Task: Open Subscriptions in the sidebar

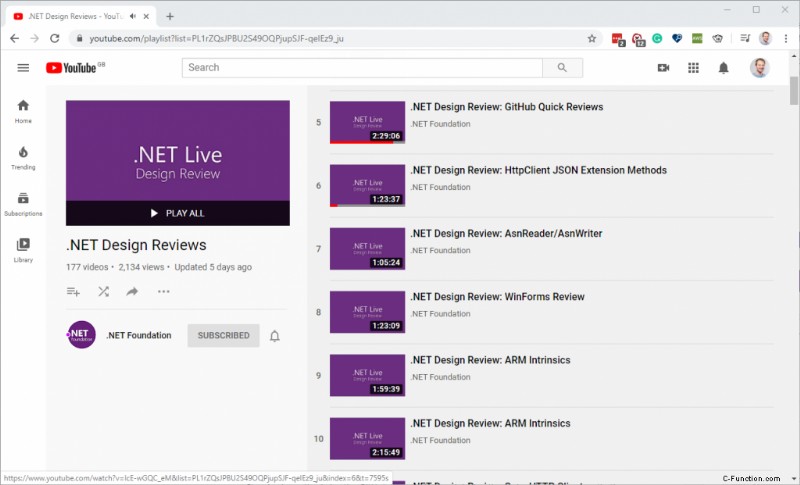Action: (x=23, y=203)
